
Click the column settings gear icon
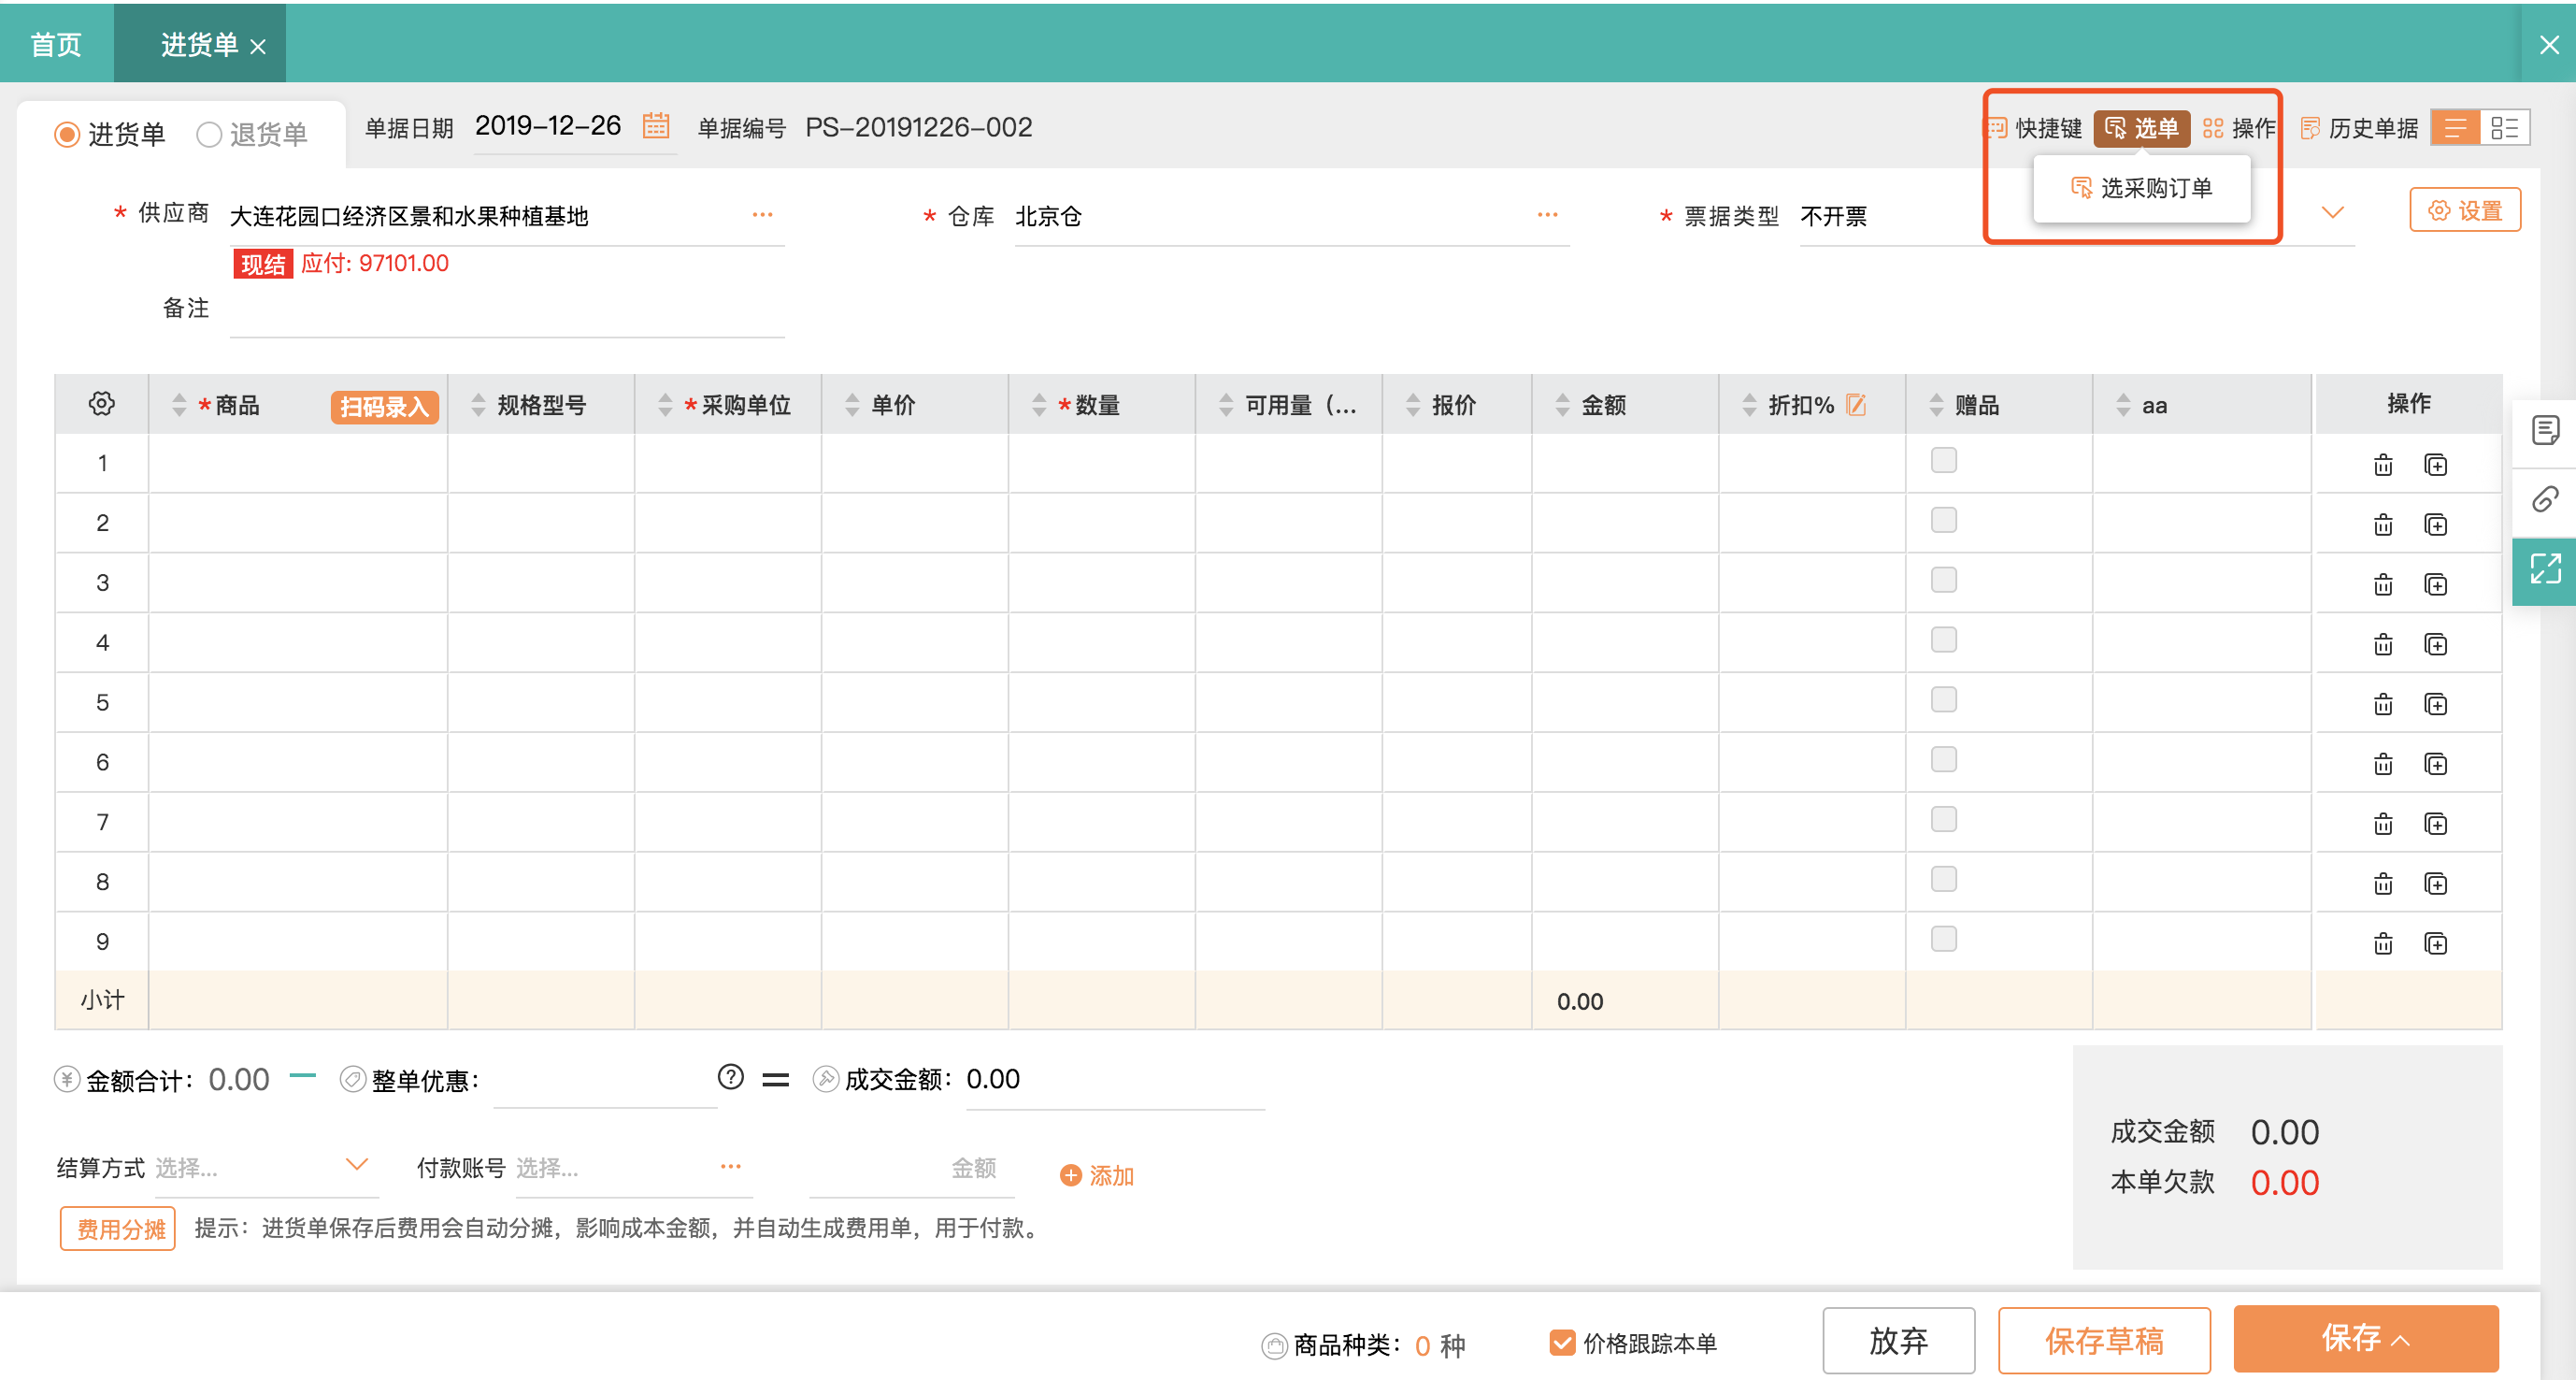[104, 404]
